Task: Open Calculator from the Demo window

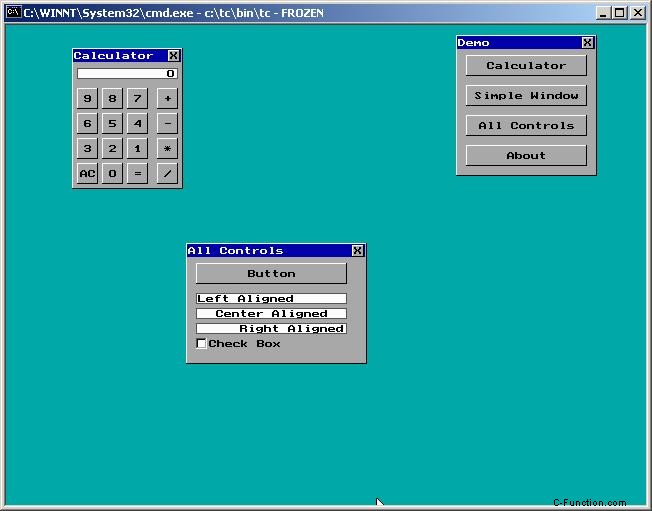Action: pos(526,66)
